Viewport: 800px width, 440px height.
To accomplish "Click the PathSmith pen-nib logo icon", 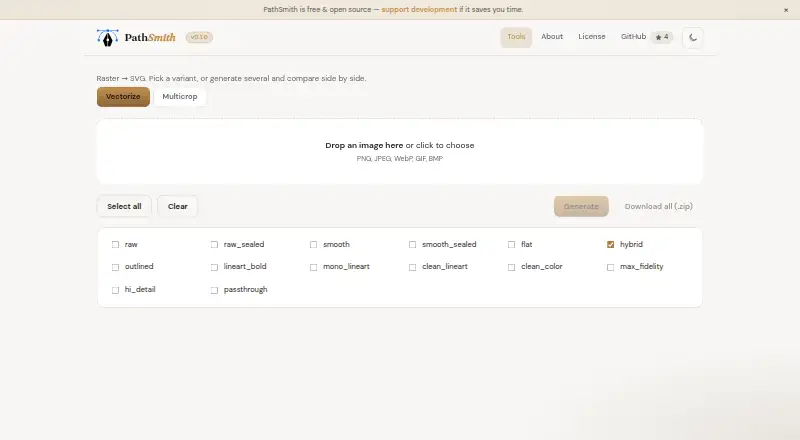I will pyautogui.click(x=107, y=38).
